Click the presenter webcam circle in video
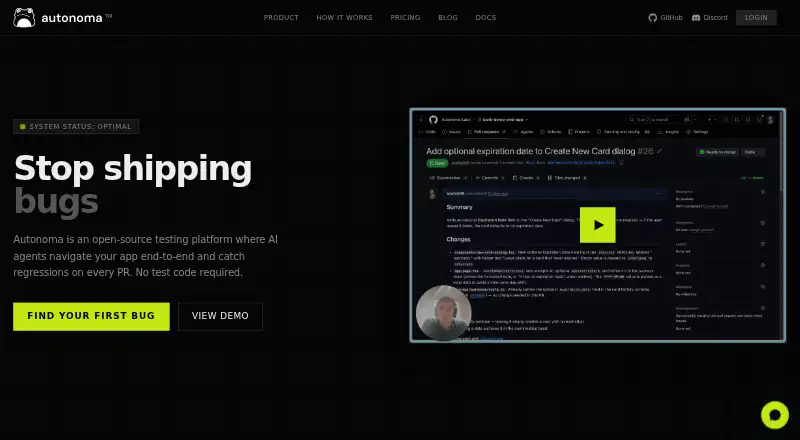The height and width of the screenshot is (440, 800). coord(443,313)
